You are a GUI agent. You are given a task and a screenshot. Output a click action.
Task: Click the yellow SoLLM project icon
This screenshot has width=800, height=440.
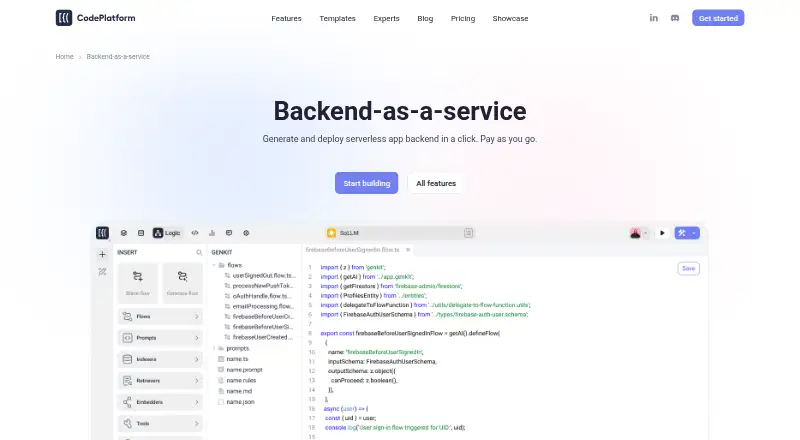[332, 233]
